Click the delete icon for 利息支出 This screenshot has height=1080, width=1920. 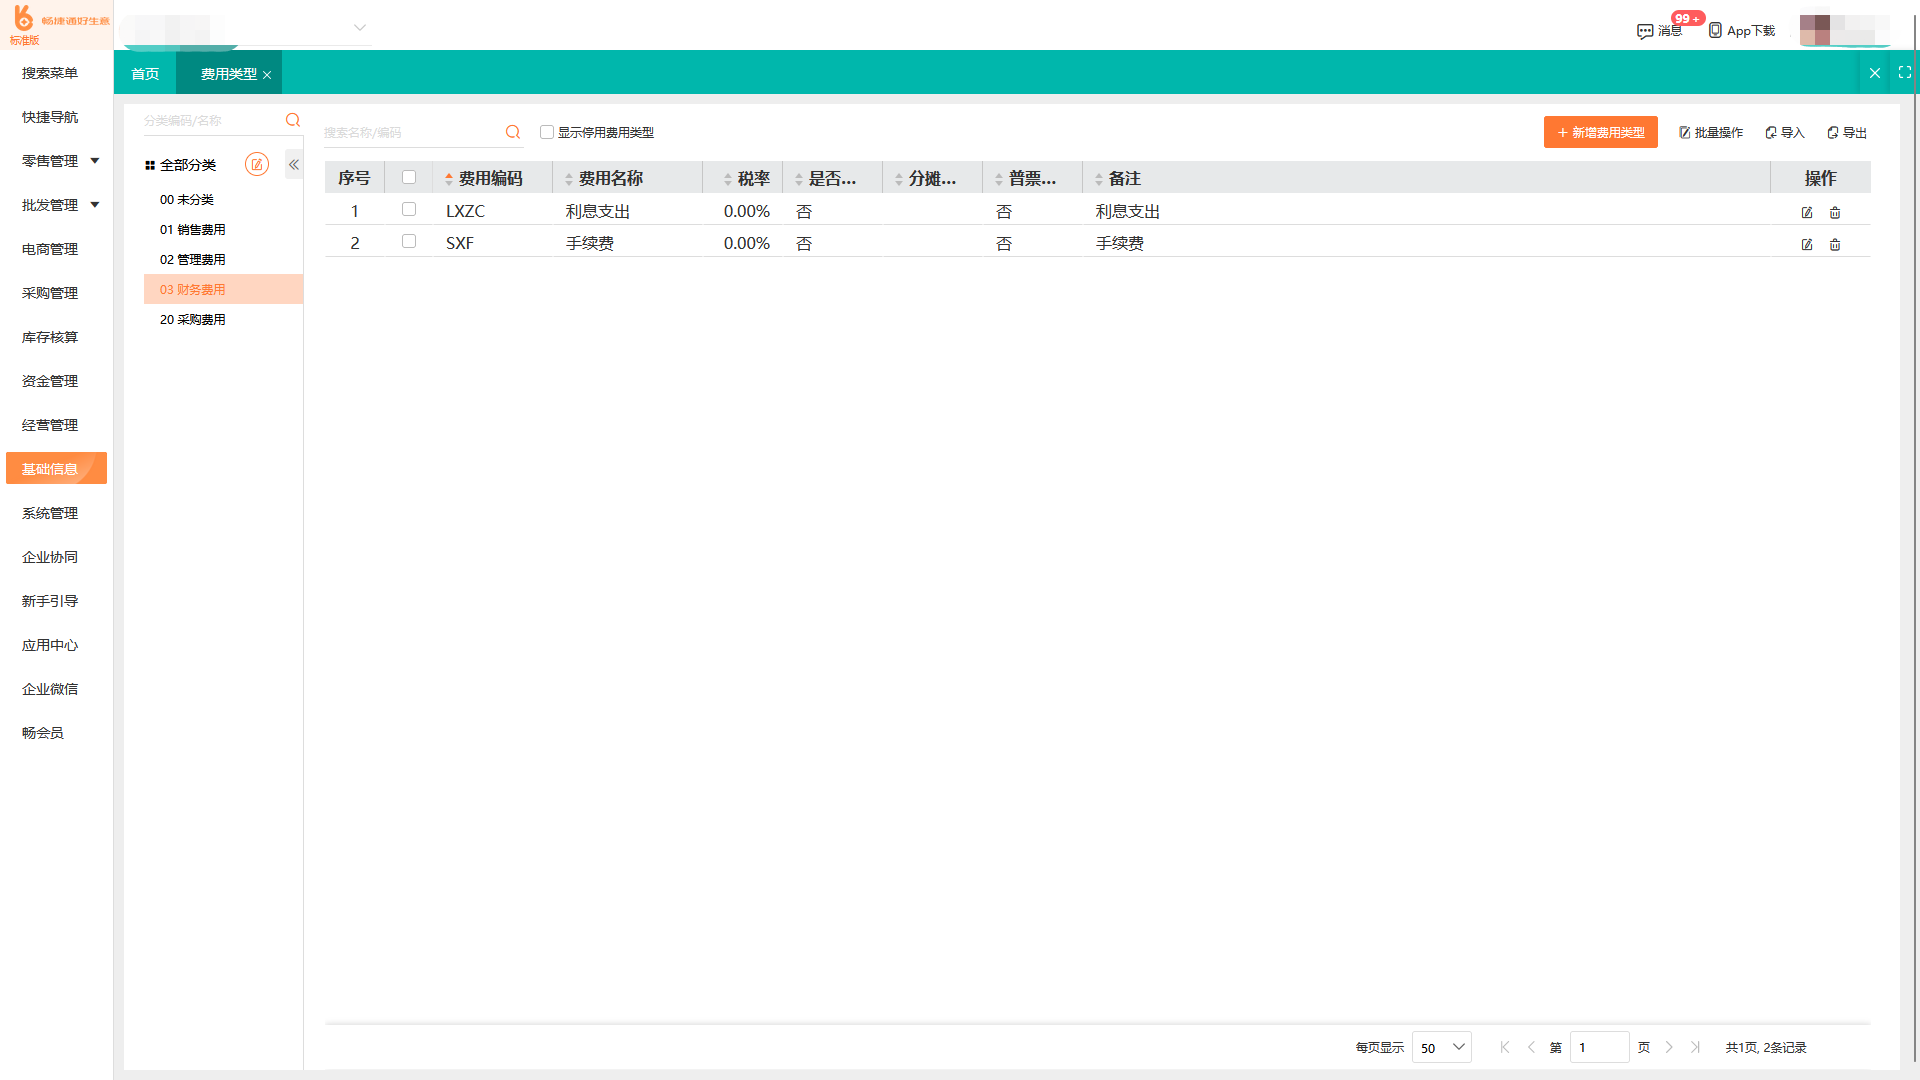pos(1836,211)
